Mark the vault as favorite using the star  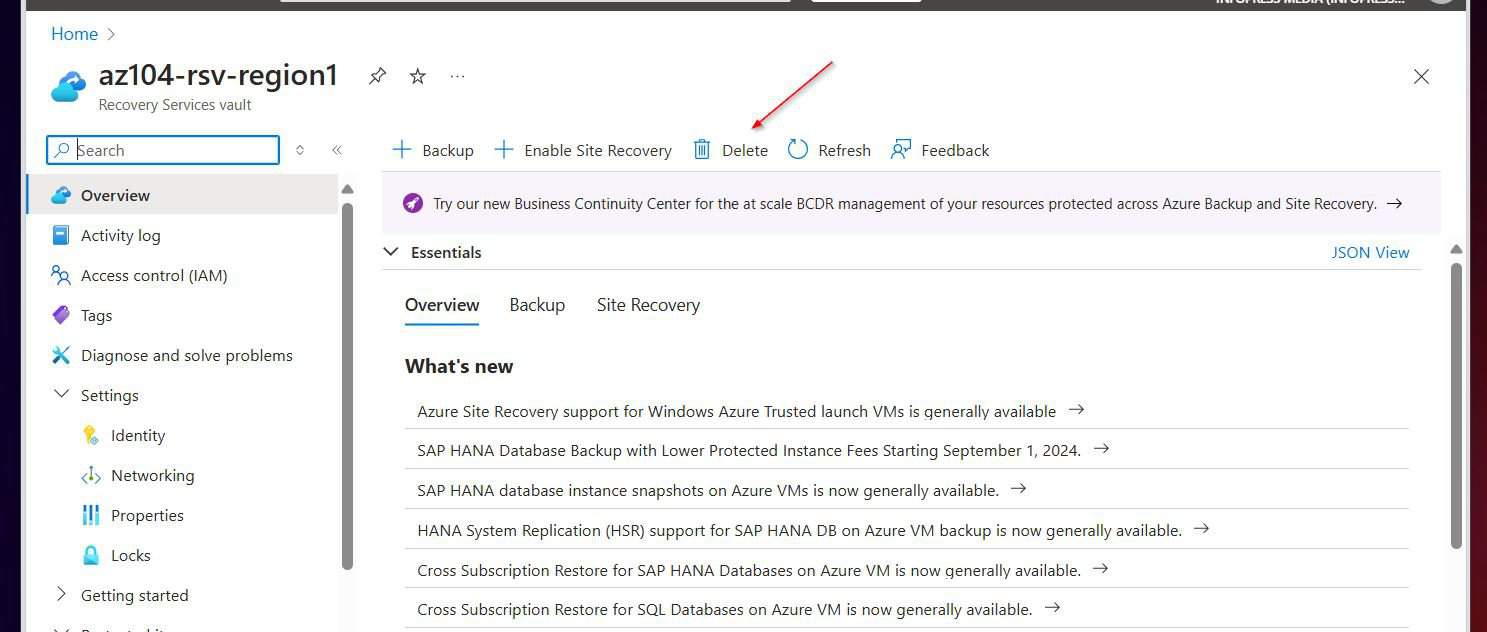tap(417, 76)
